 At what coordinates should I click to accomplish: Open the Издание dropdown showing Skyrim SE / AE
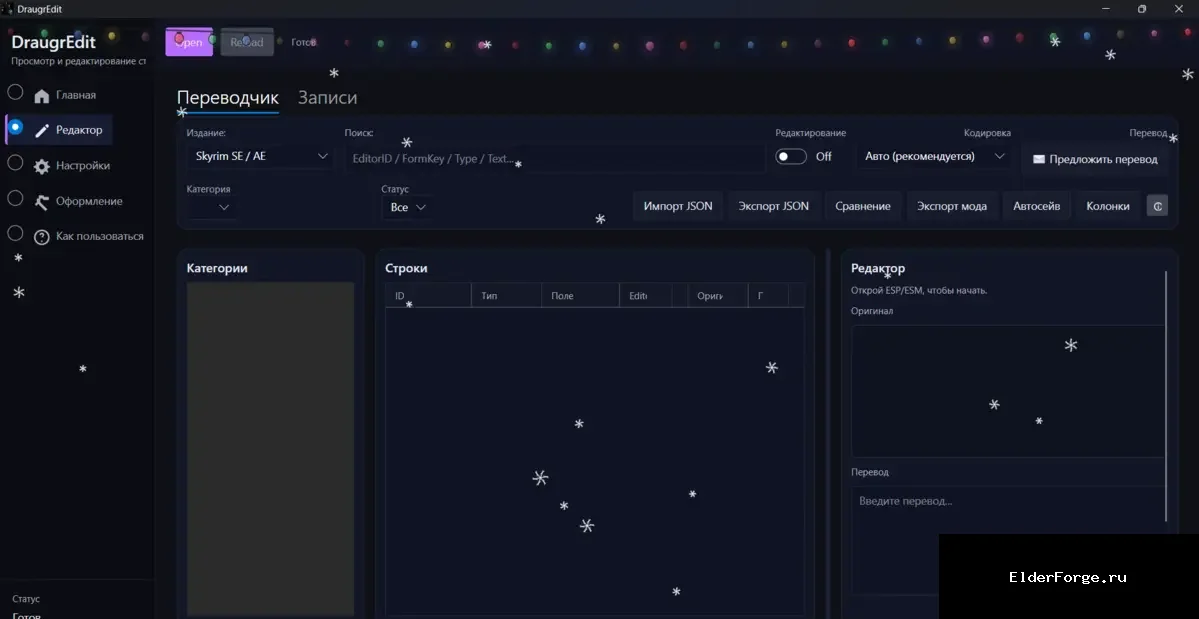click(x=261, y=156)
